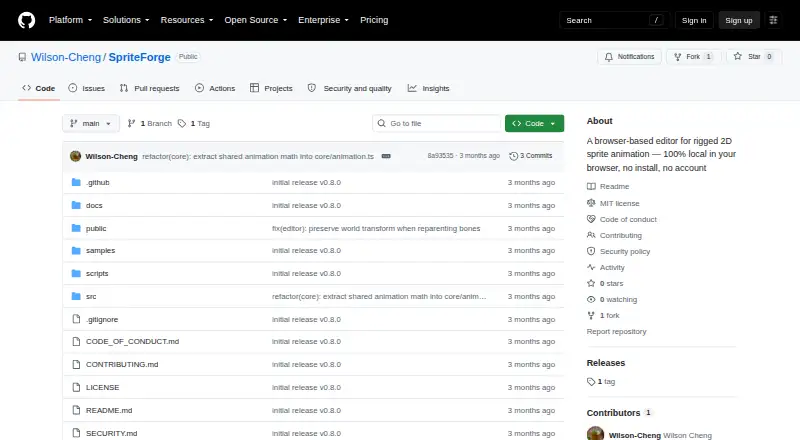Screen dimensions: 800x440
Task: Open the main branch dropdown
Action: [91, 124]
